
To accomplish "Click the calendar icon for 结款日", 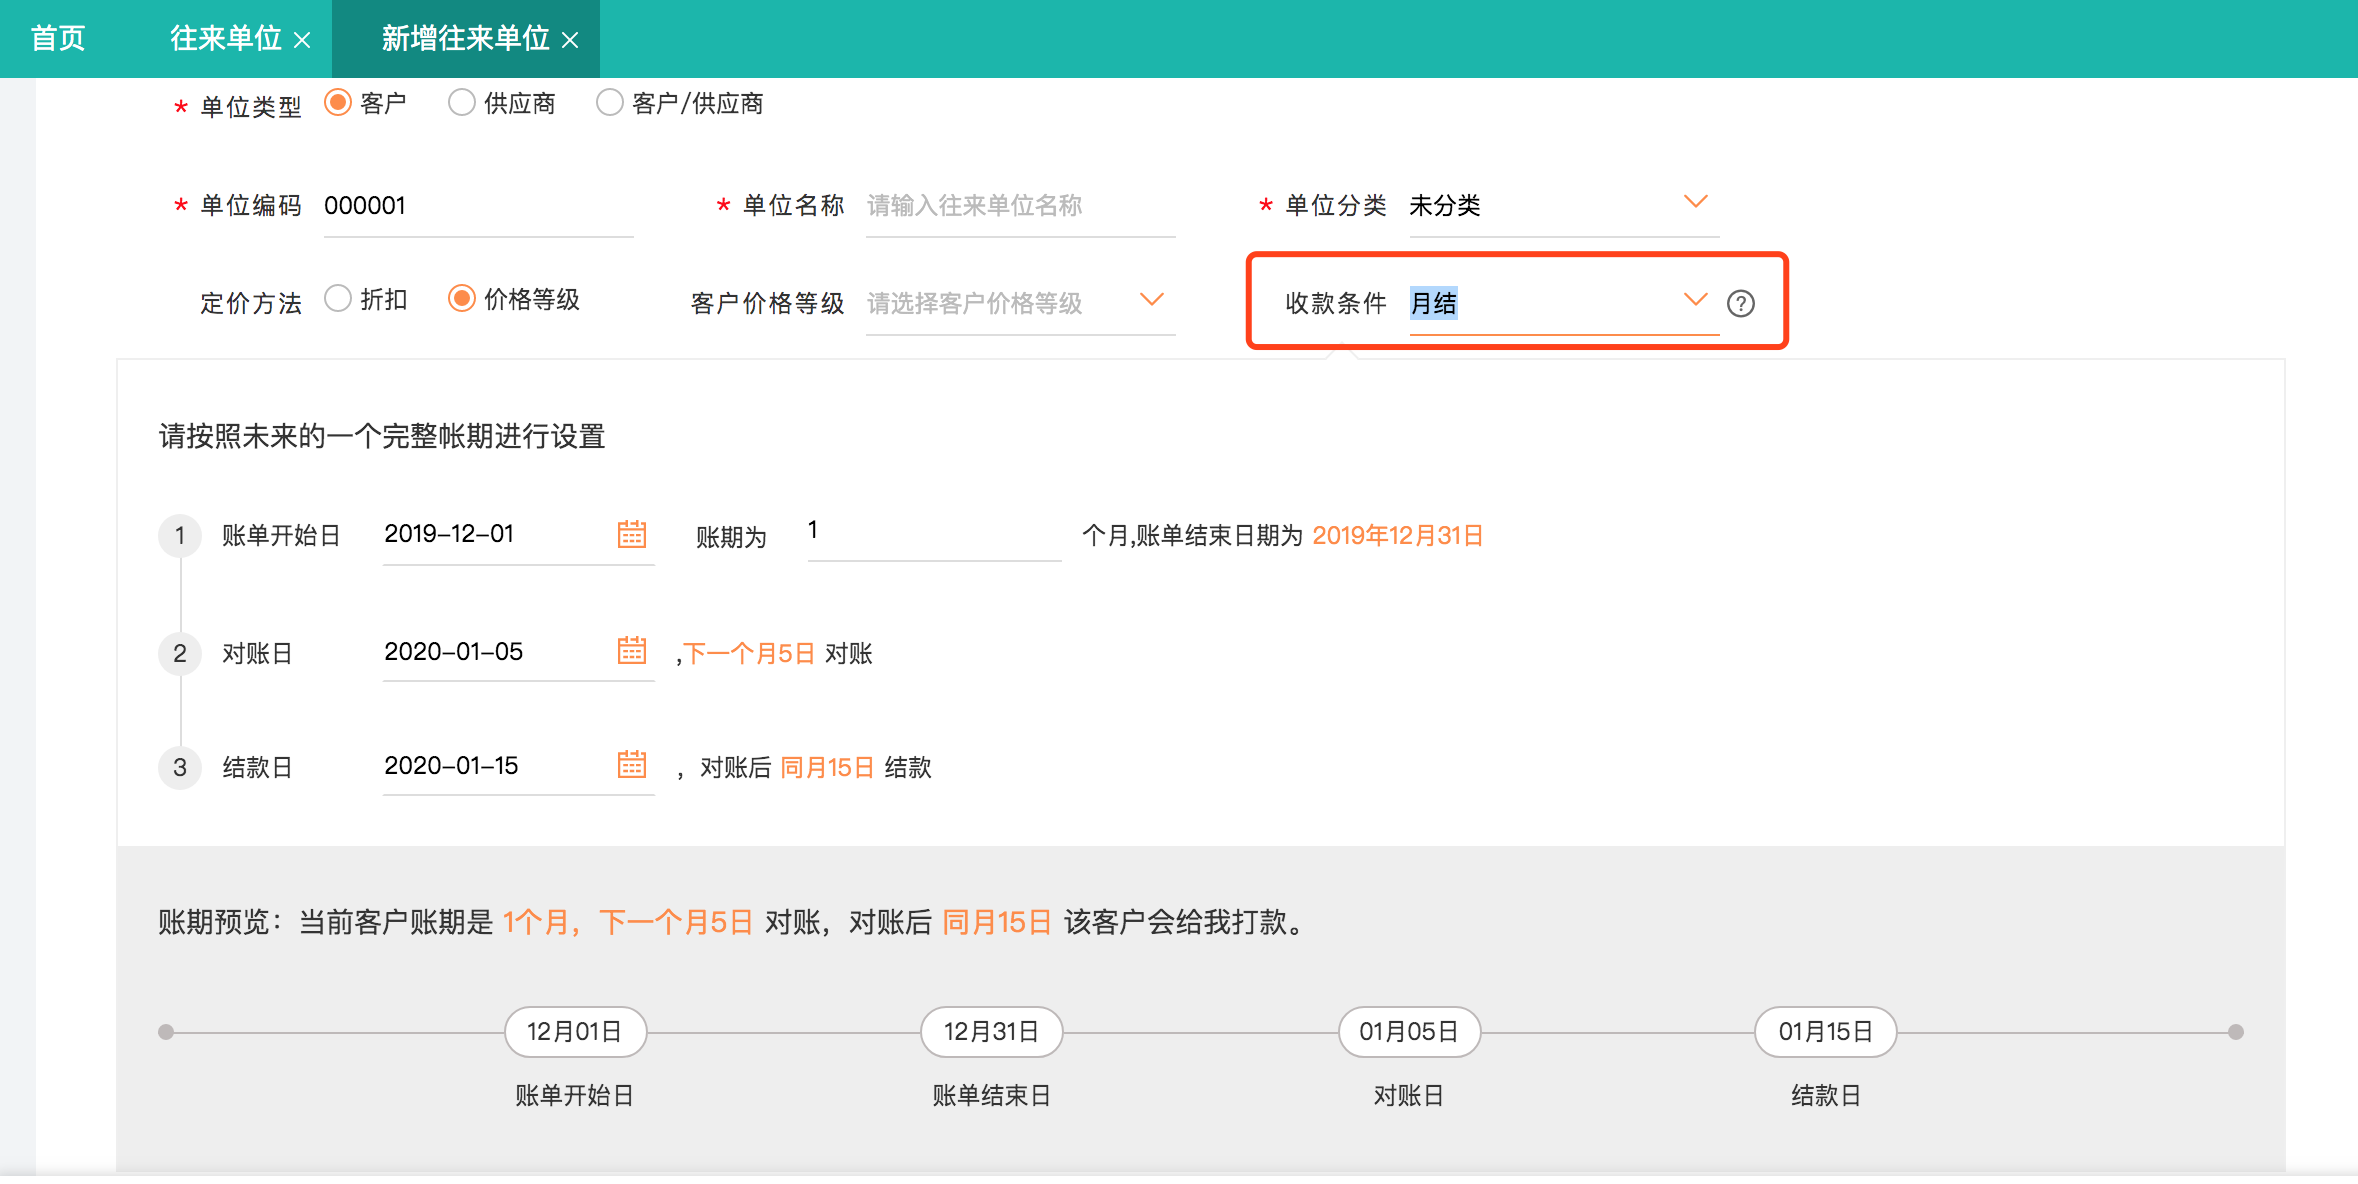I will 633,764.
